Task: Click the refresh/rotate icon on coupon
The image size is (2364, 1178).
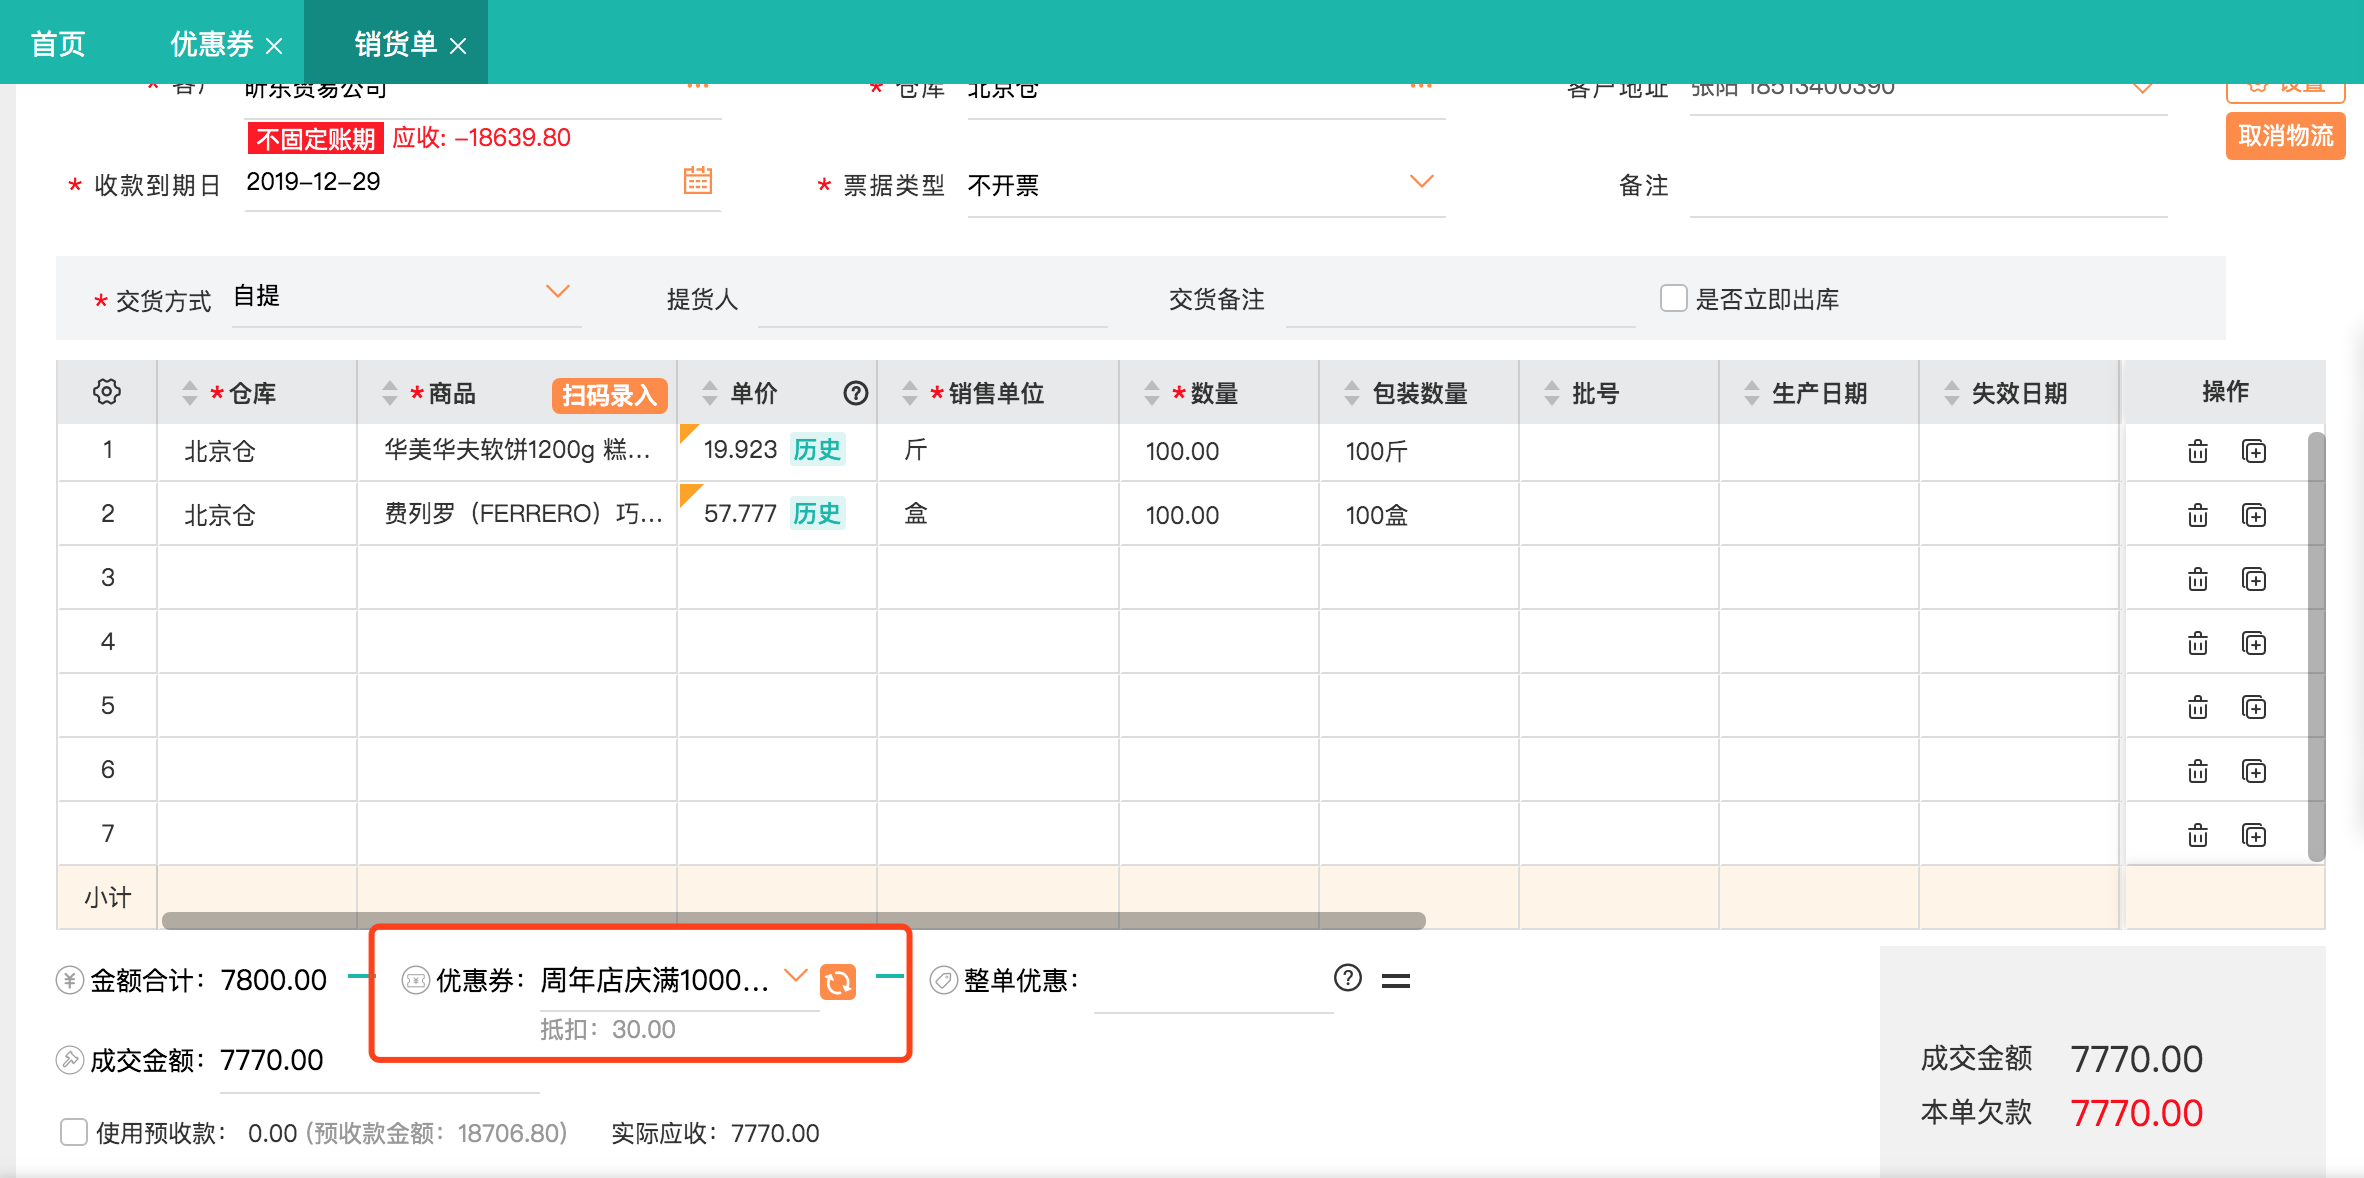Action: 838,982
